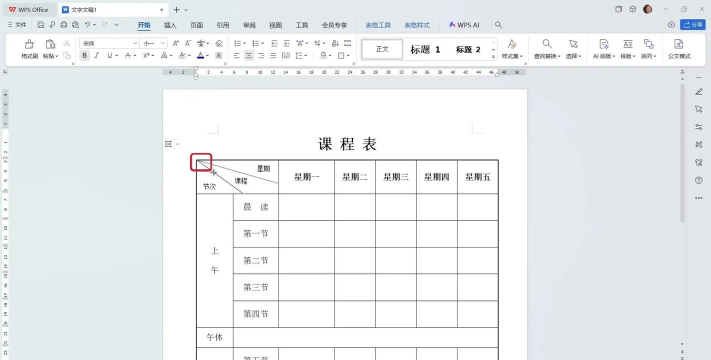Click the Share (分享) button
The image size is (711, 360).
(x=692, y=25)
